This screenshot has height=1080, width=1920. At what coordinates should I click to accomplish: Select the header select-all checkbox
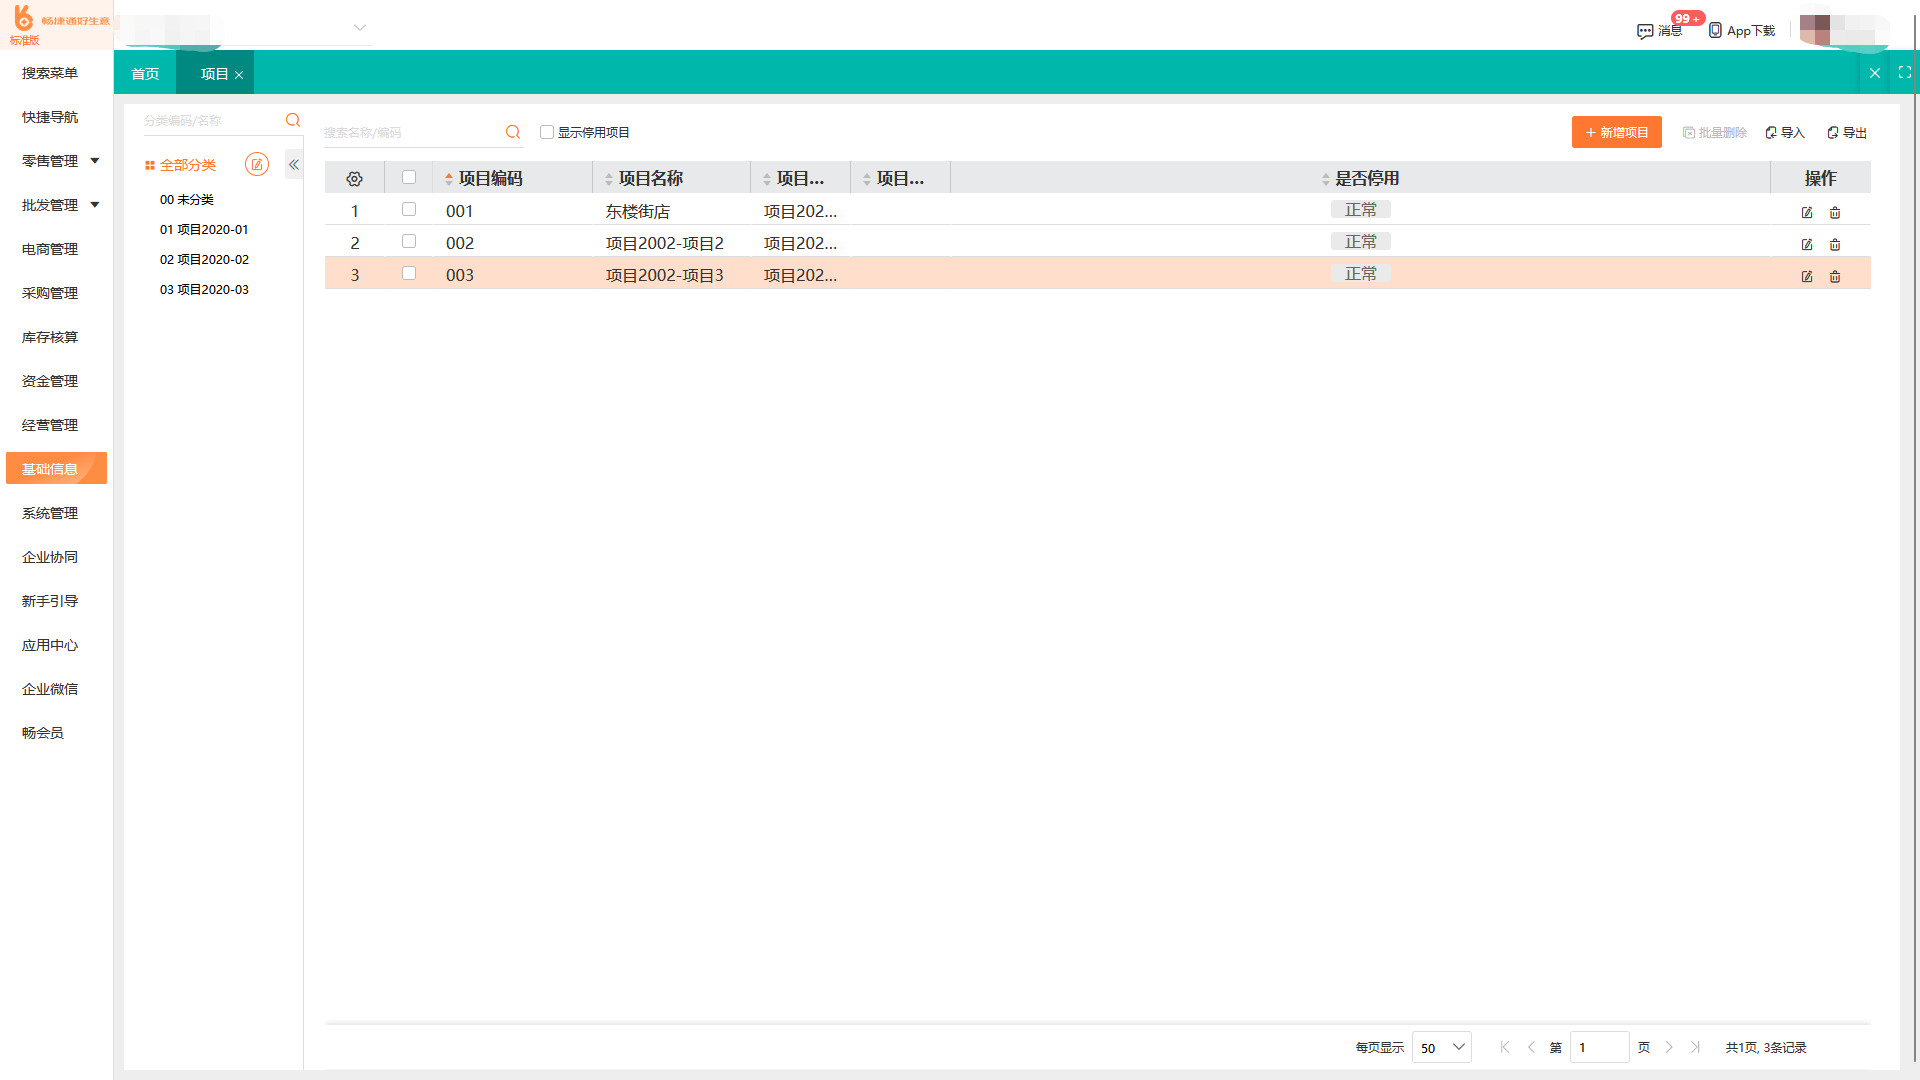click(x=409, y=178)
